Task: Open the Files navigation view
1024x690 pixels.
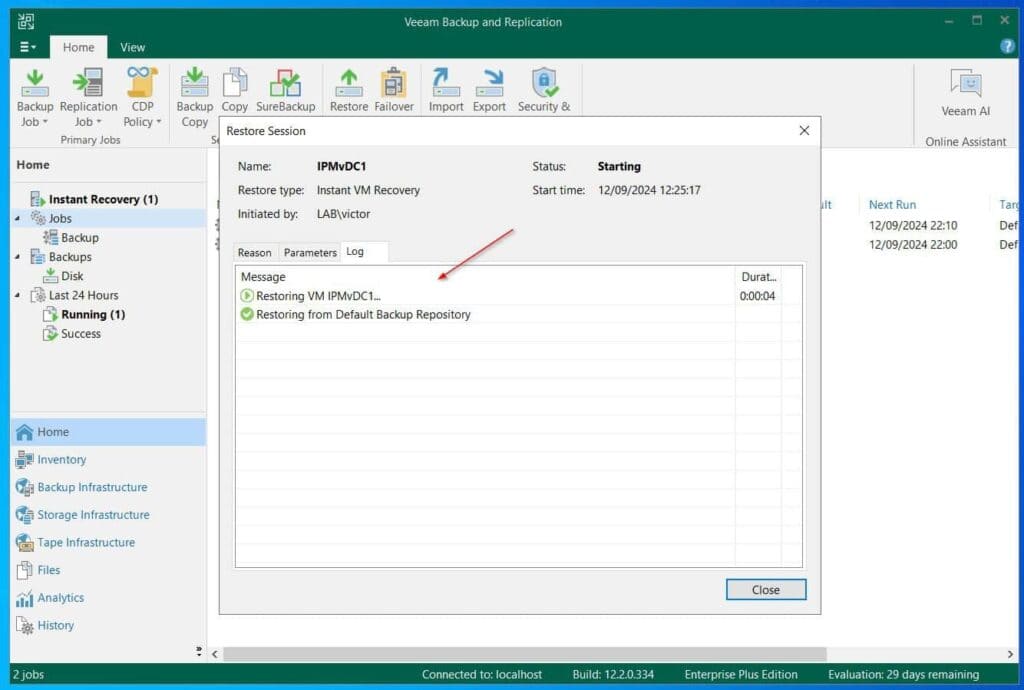Action: [108, 570]
